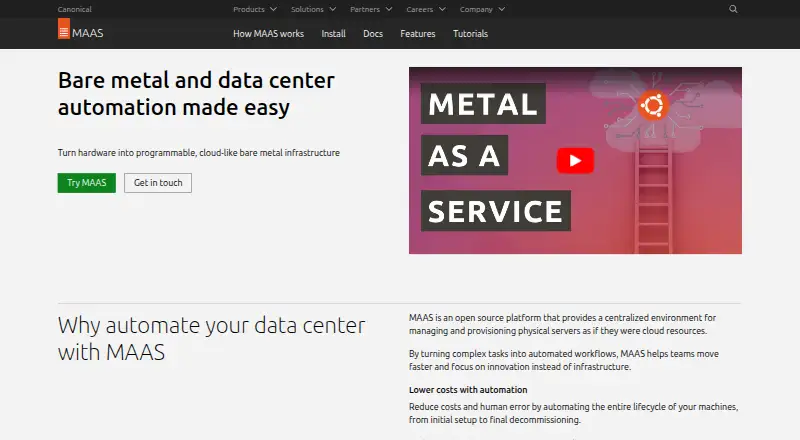Open the Metal as a Service video thumbnail

575,160
